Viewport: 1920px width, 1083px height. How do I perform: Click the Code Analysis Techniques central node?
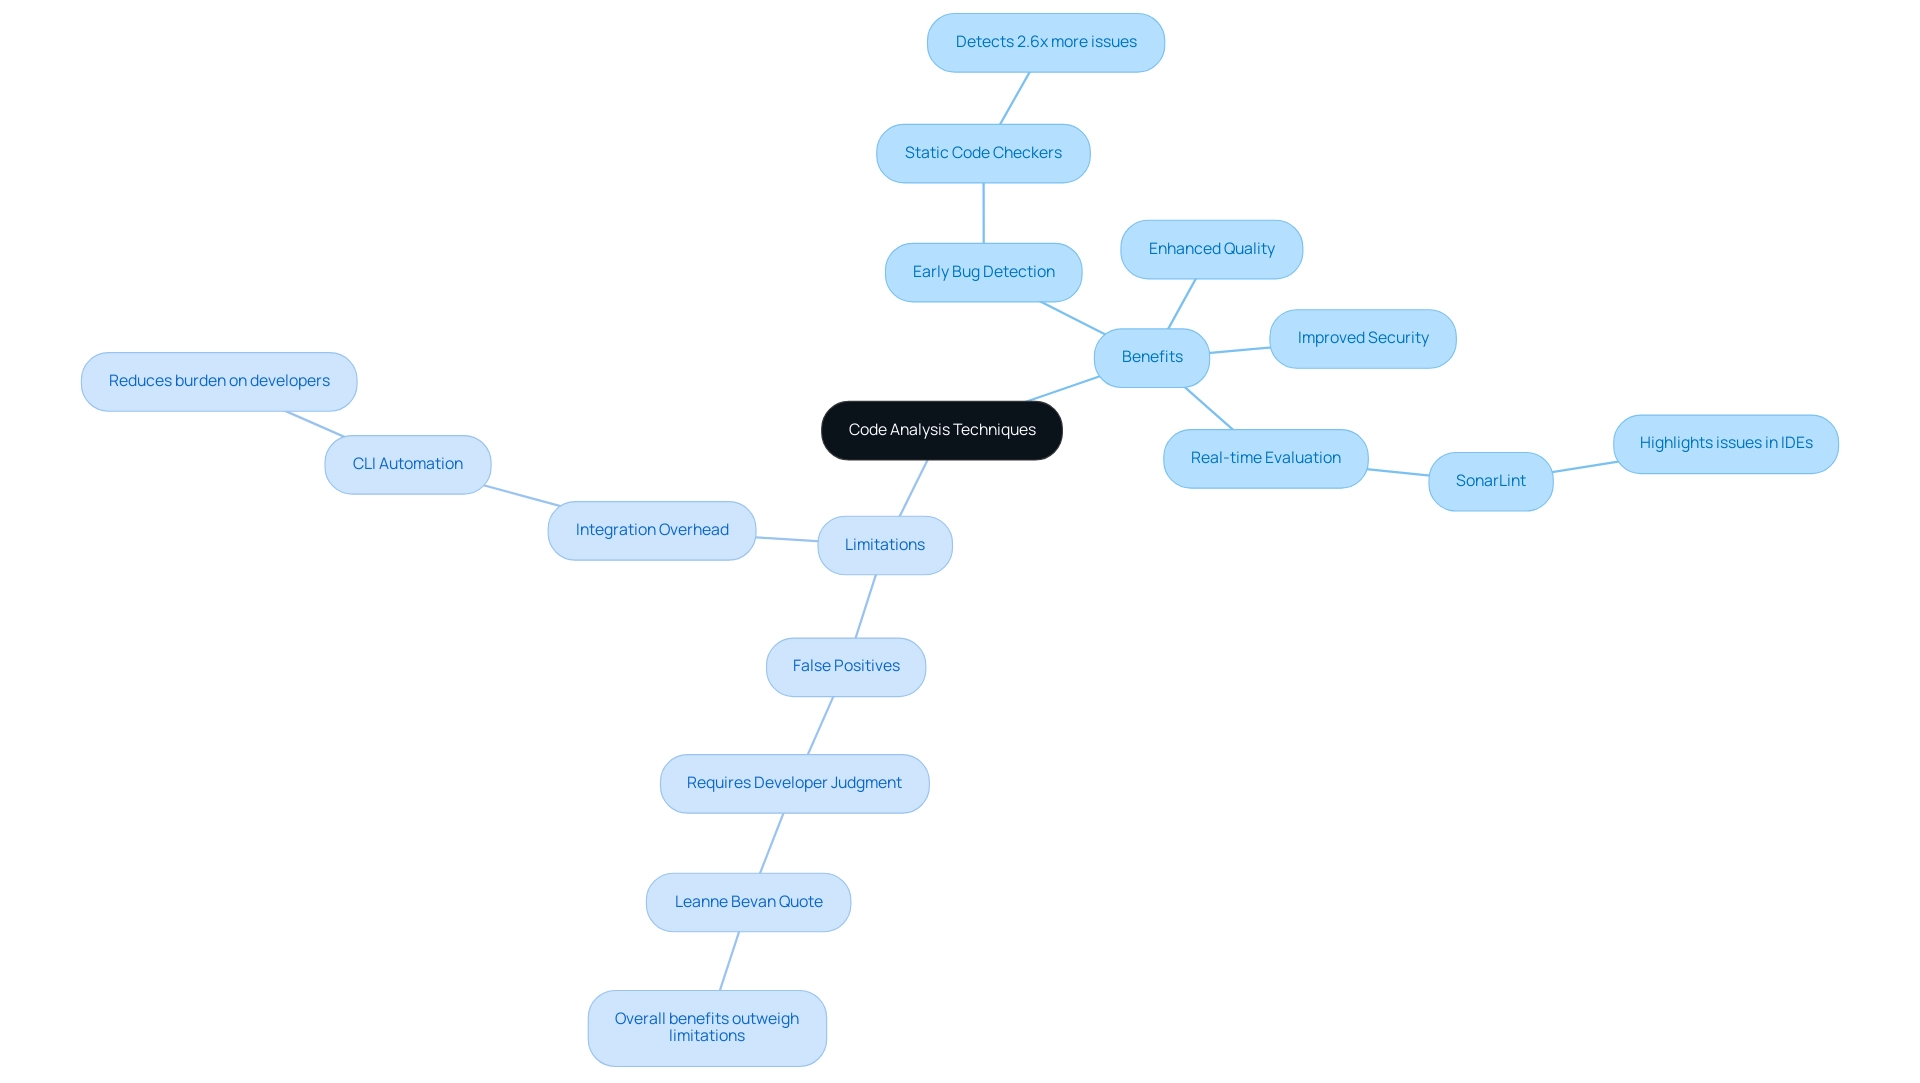pos(942,429)
